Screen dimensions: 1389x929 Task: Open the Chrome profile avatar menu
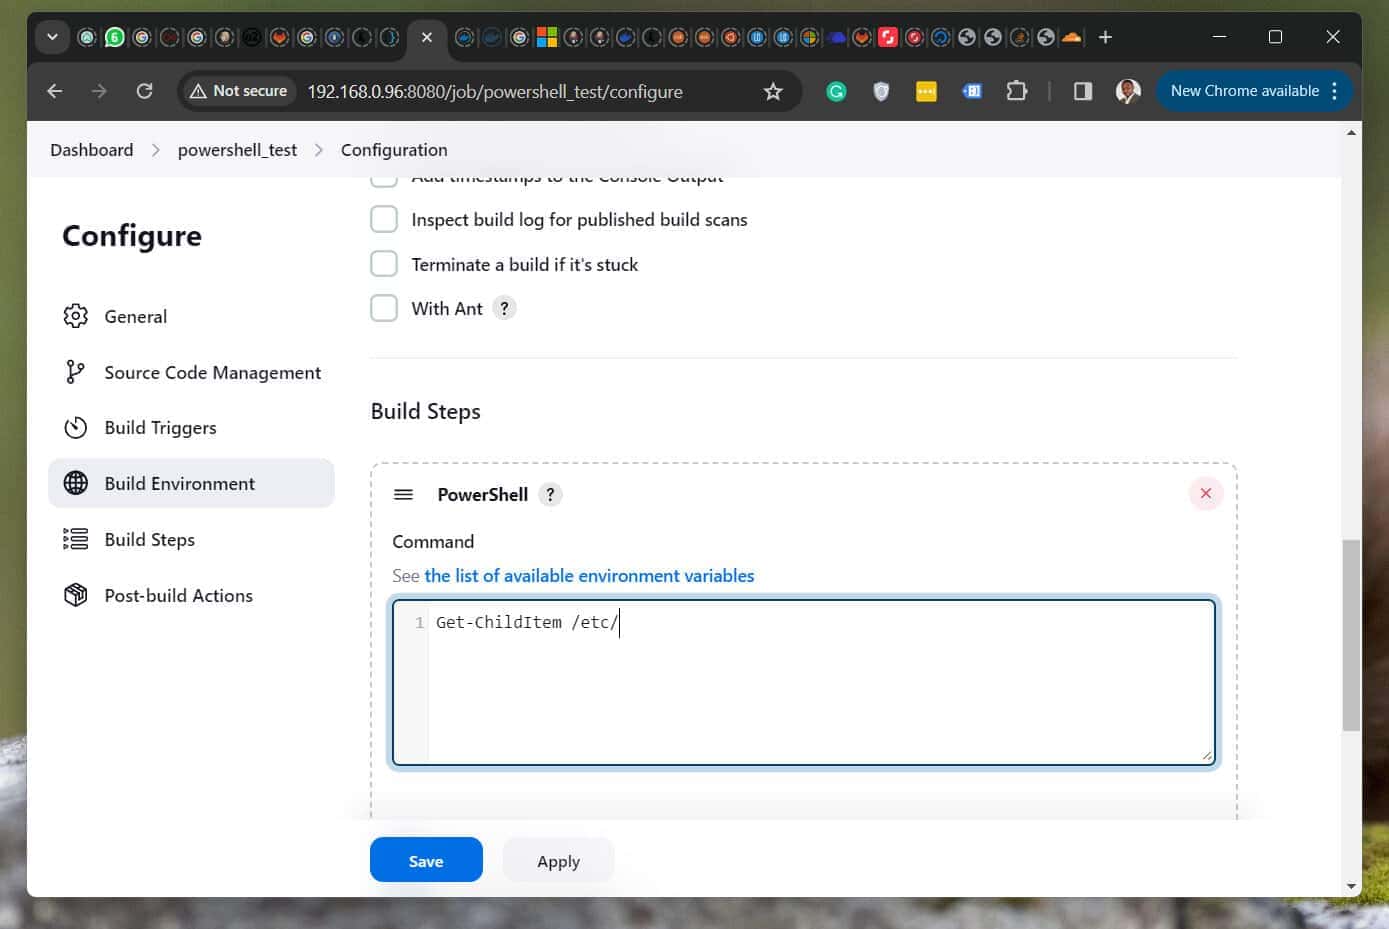tap(1128, 91)
